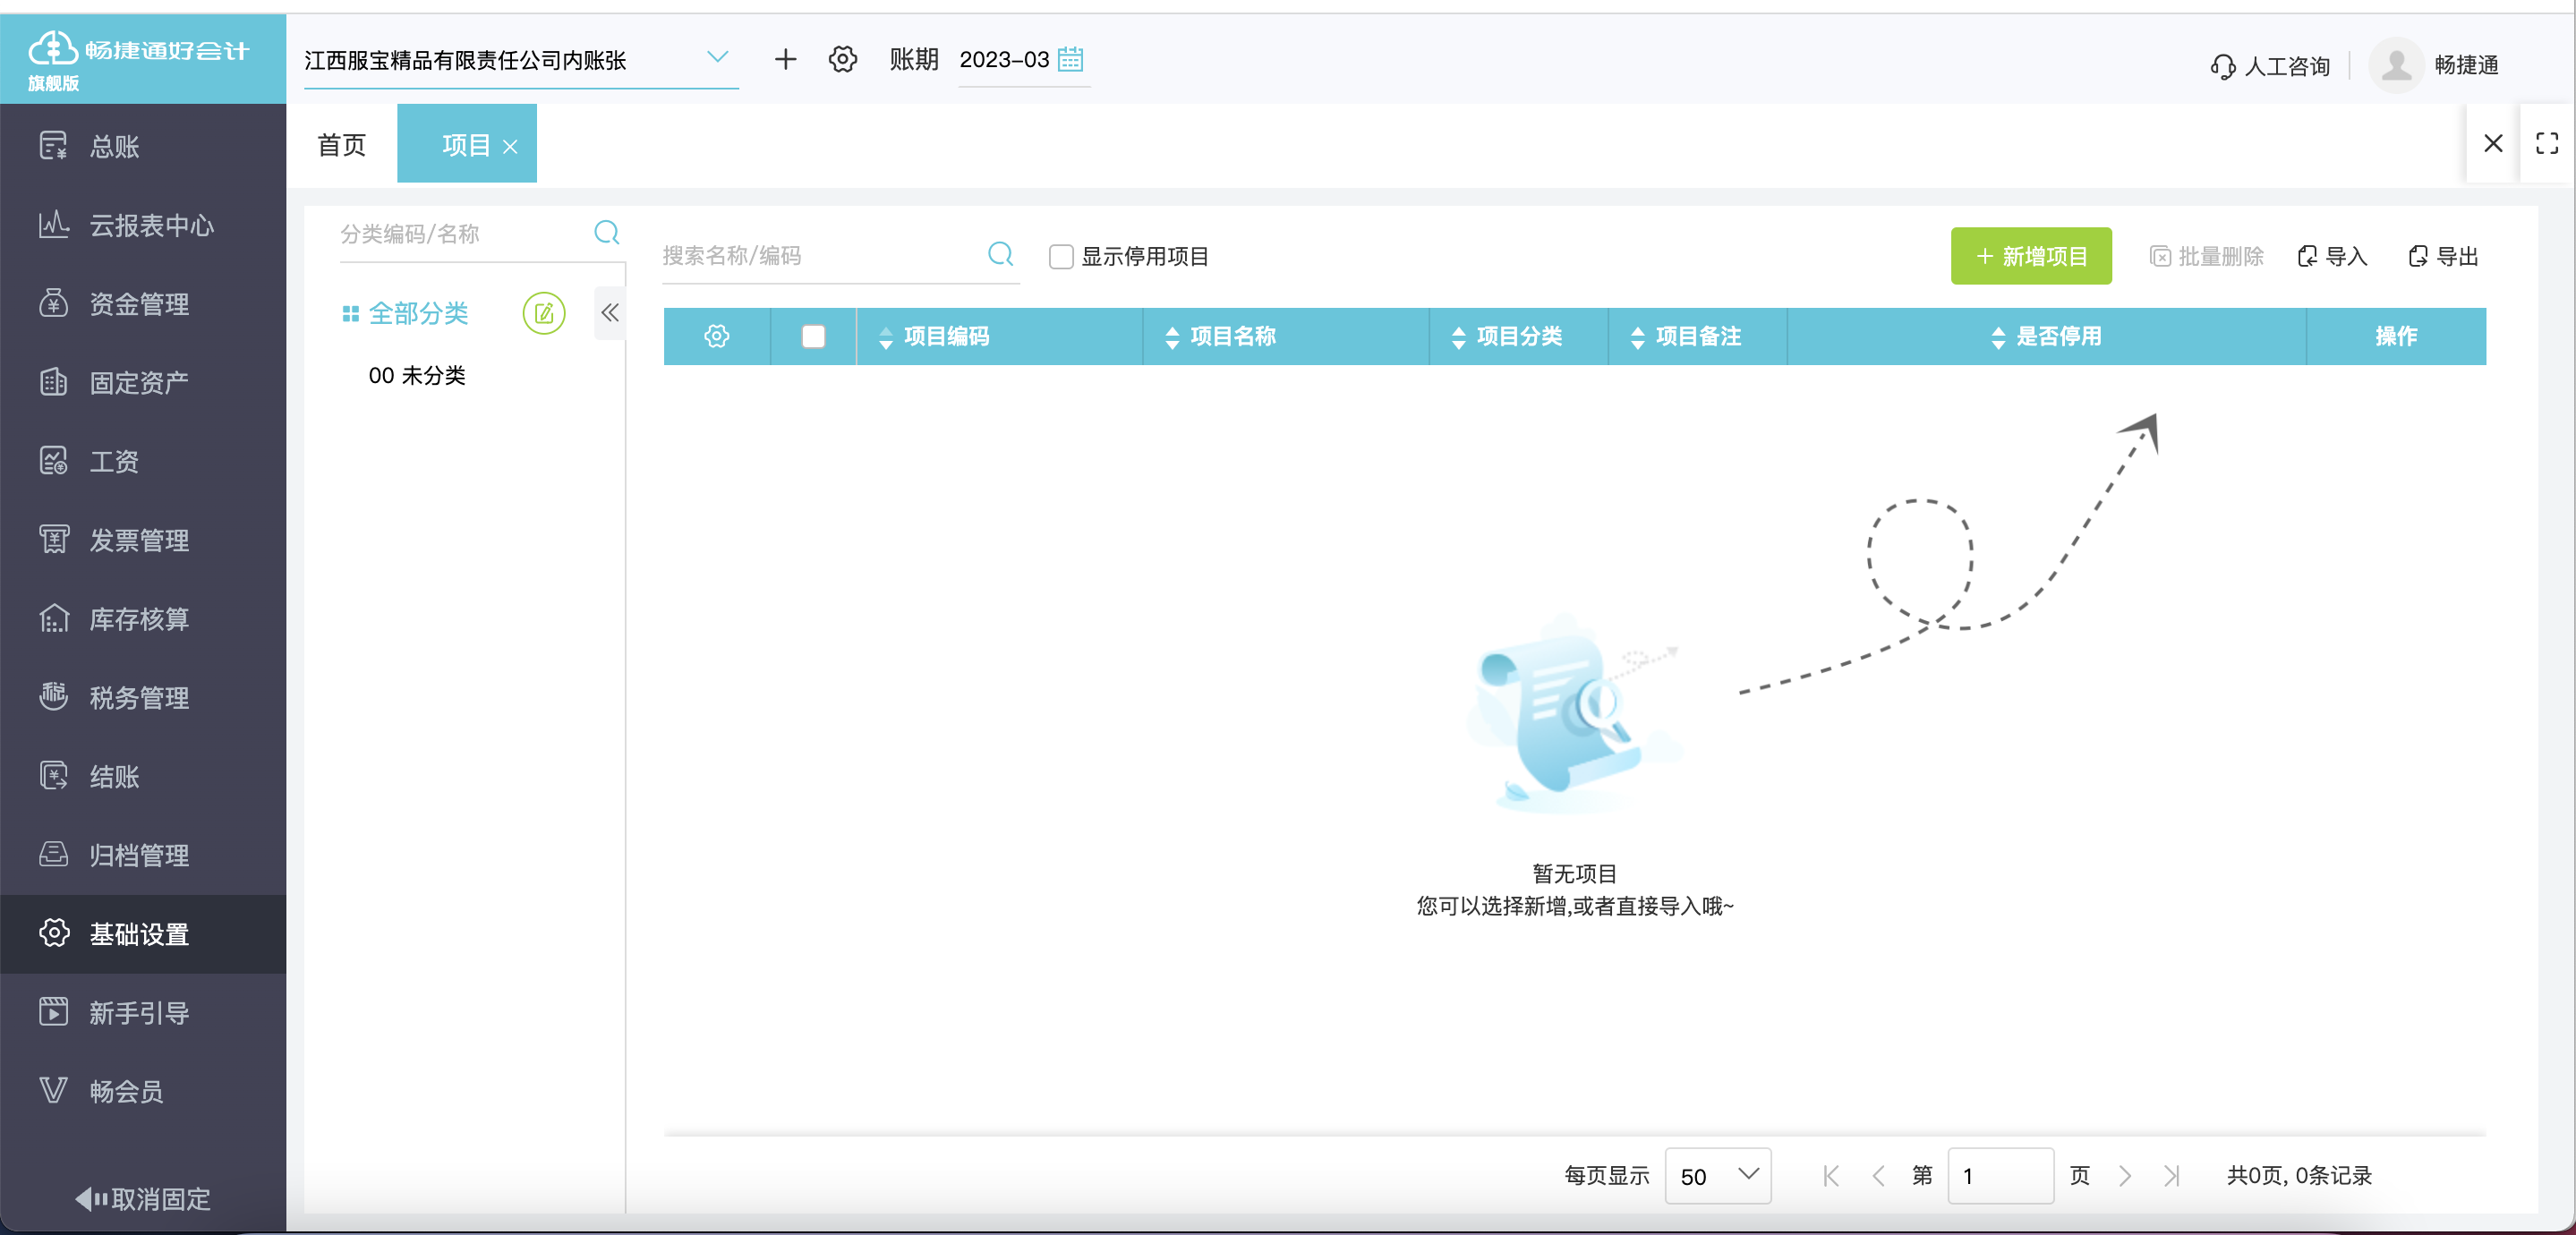Click the search 名称/编码 input field
2576x1235 pixels.
822,256
